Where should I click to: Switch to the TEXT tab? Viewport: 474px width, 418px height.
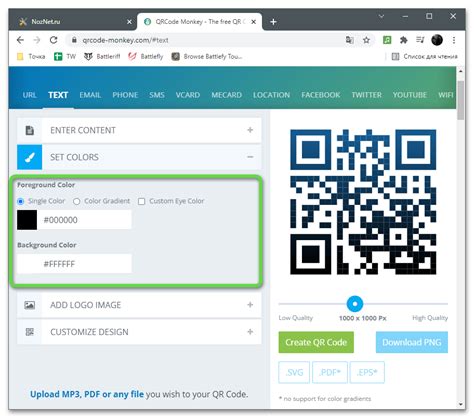(x=58, y=95)
